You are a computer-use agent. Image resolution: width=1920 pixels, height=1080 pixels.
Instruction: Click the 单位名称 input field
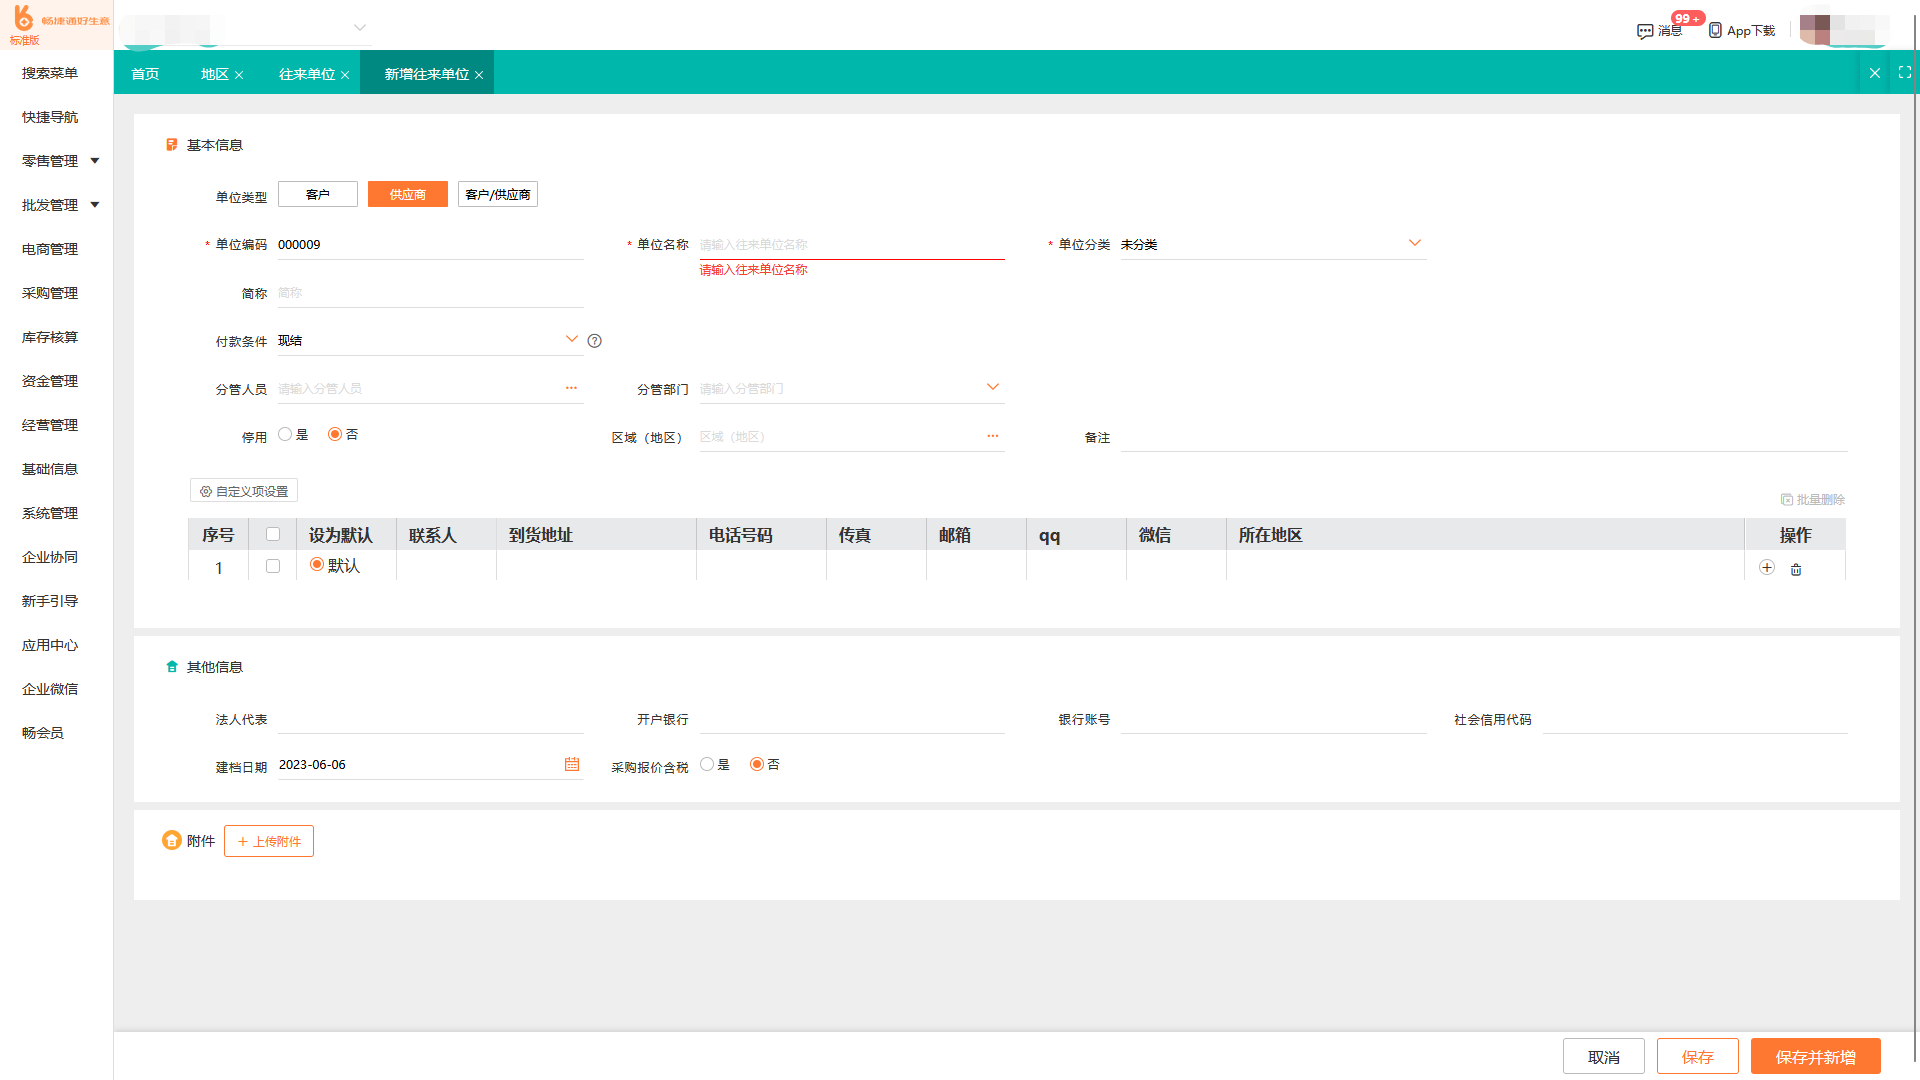849,243
